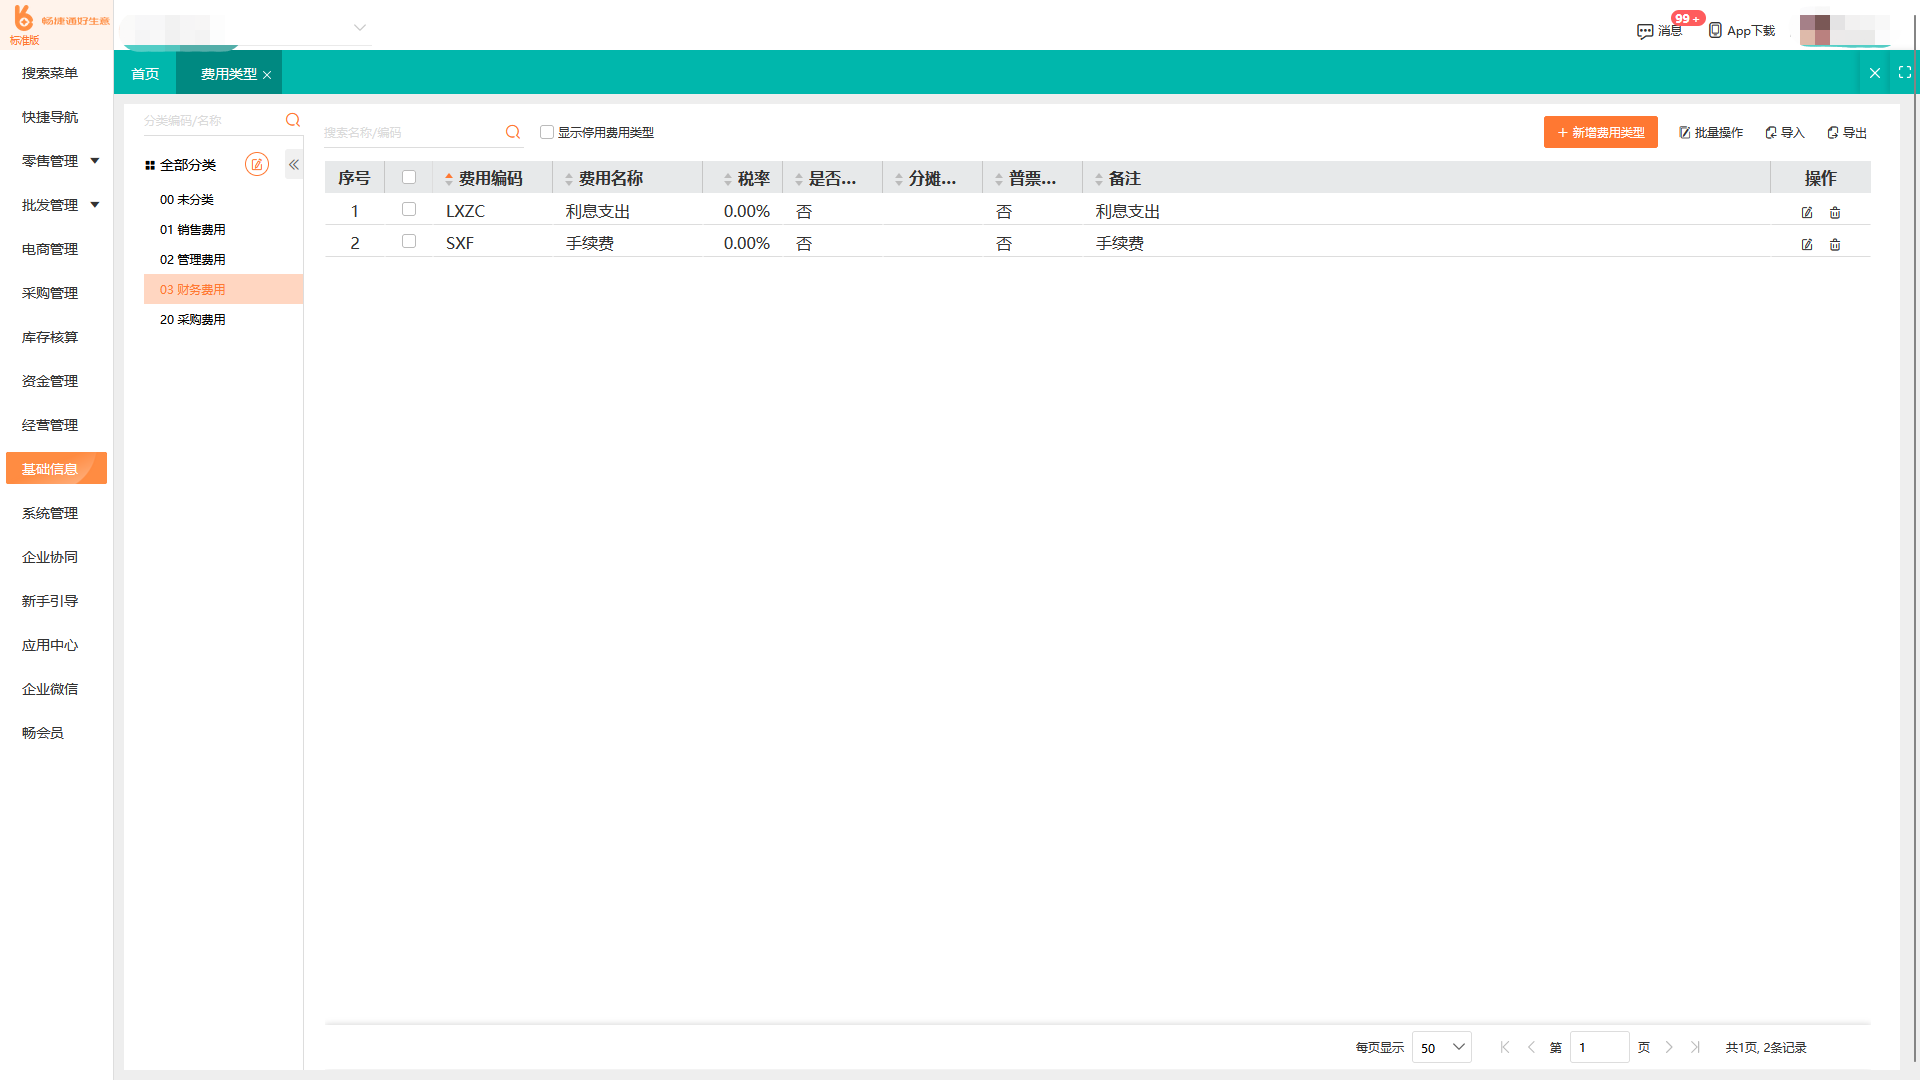Screen dimensions: 1920x1080
Task: Click the delete icon for 利息支出
Action: click(x=1834, y=211)
